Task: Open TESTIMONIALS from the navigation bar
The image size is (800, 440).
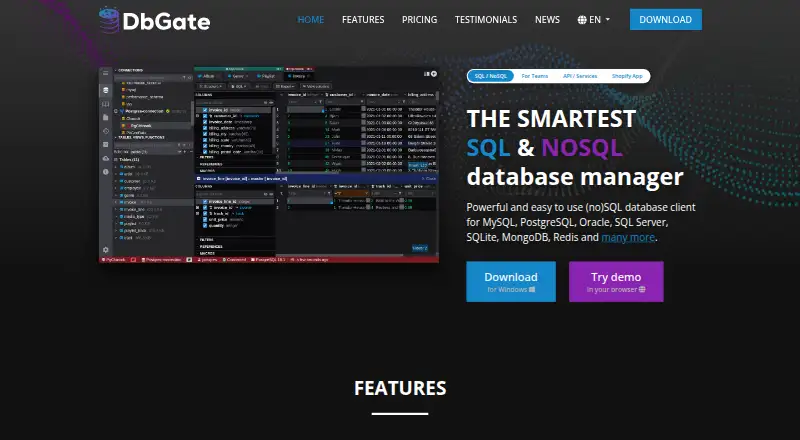Action: coord(486,19)
